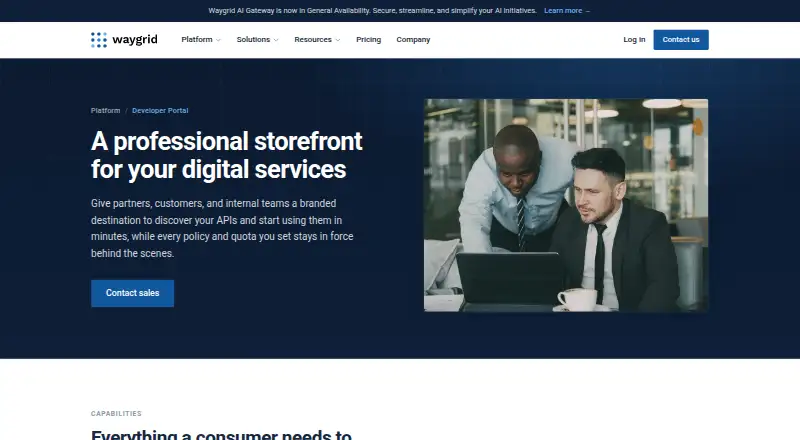The image size is (800, 440).
Task: Expand the Platform chevron arrow
Action: coord(218,40)
